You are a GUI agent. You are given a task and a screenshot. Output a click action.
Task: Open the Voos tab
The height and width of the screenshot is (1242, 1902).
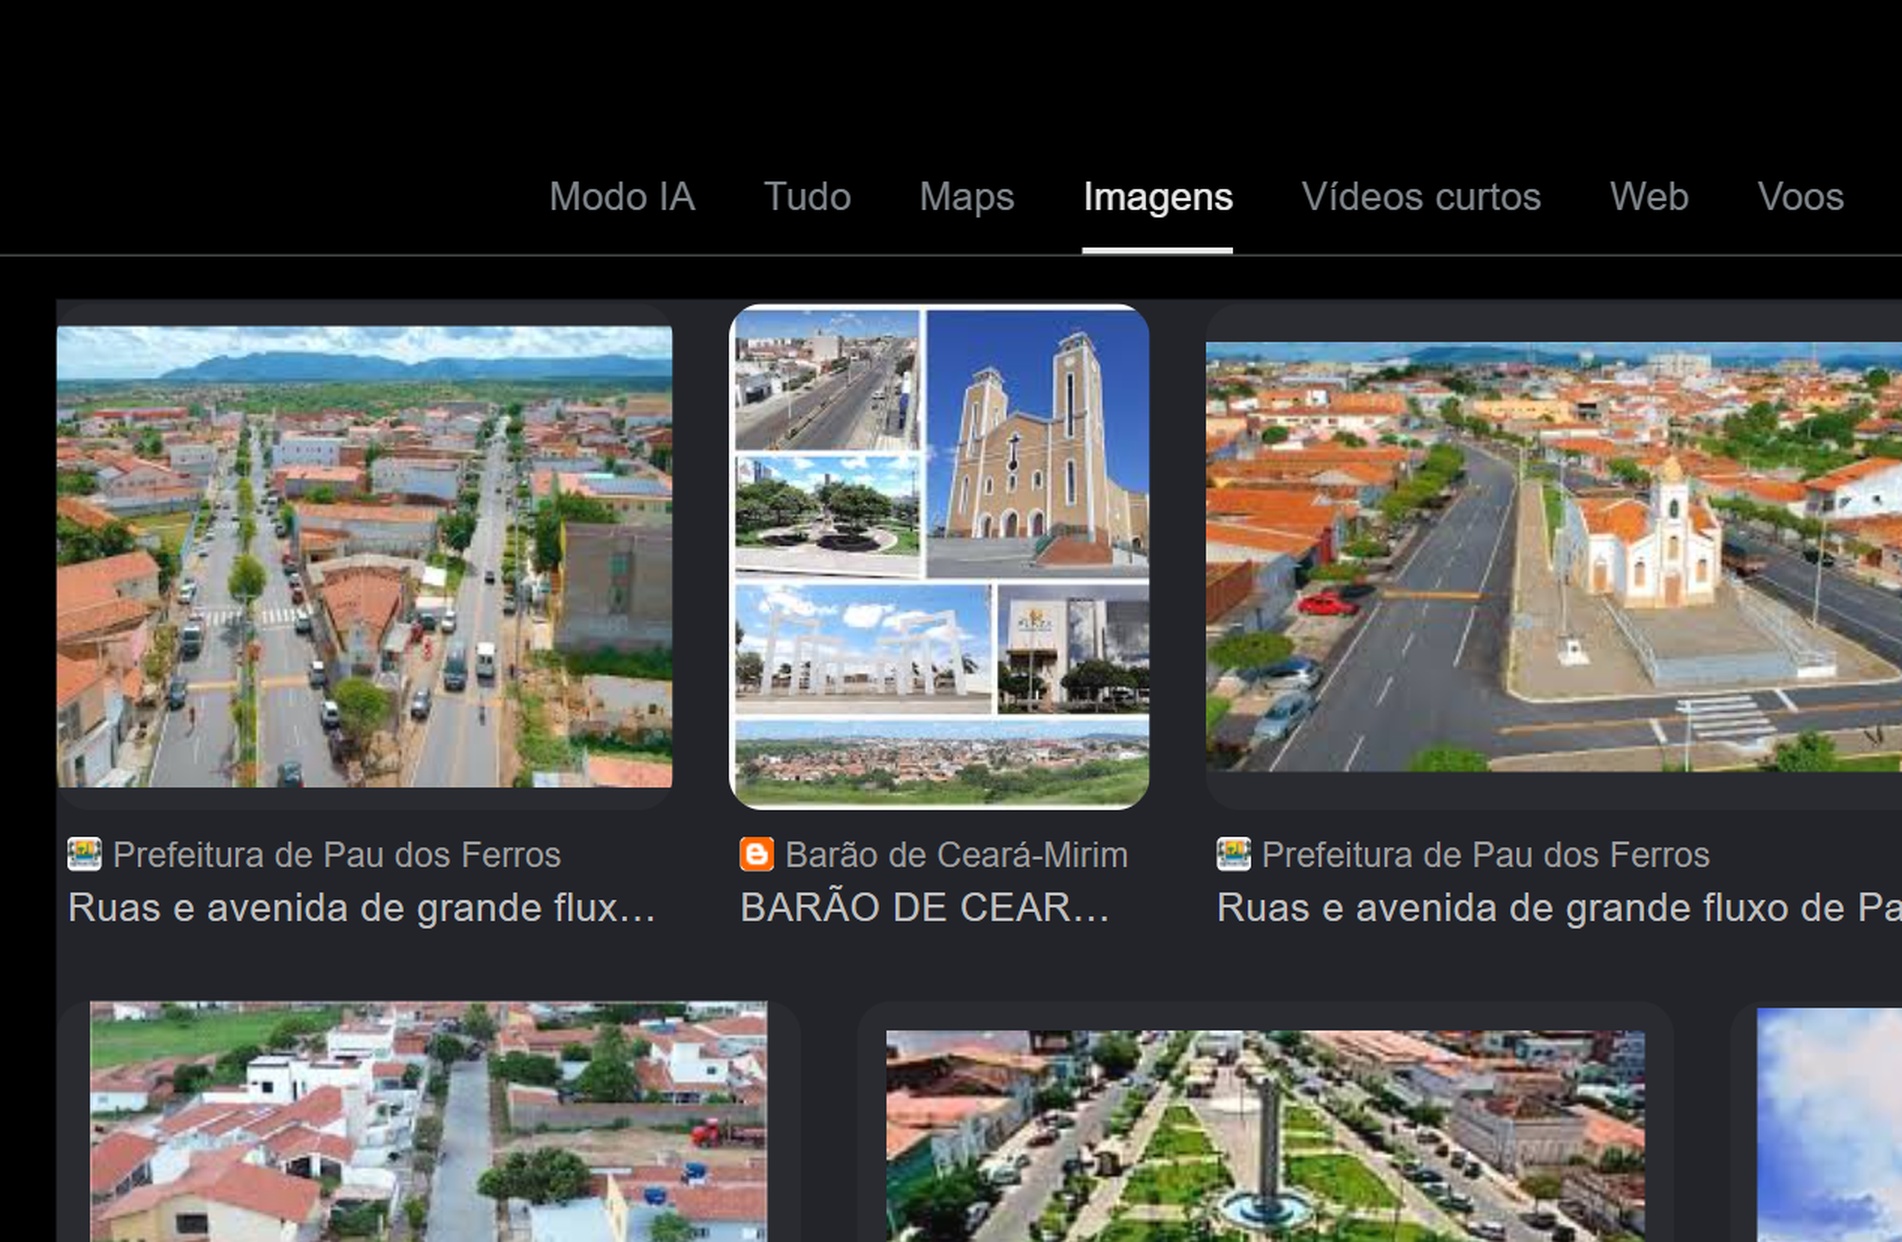pyautogui.click(x=1800, y=197)
